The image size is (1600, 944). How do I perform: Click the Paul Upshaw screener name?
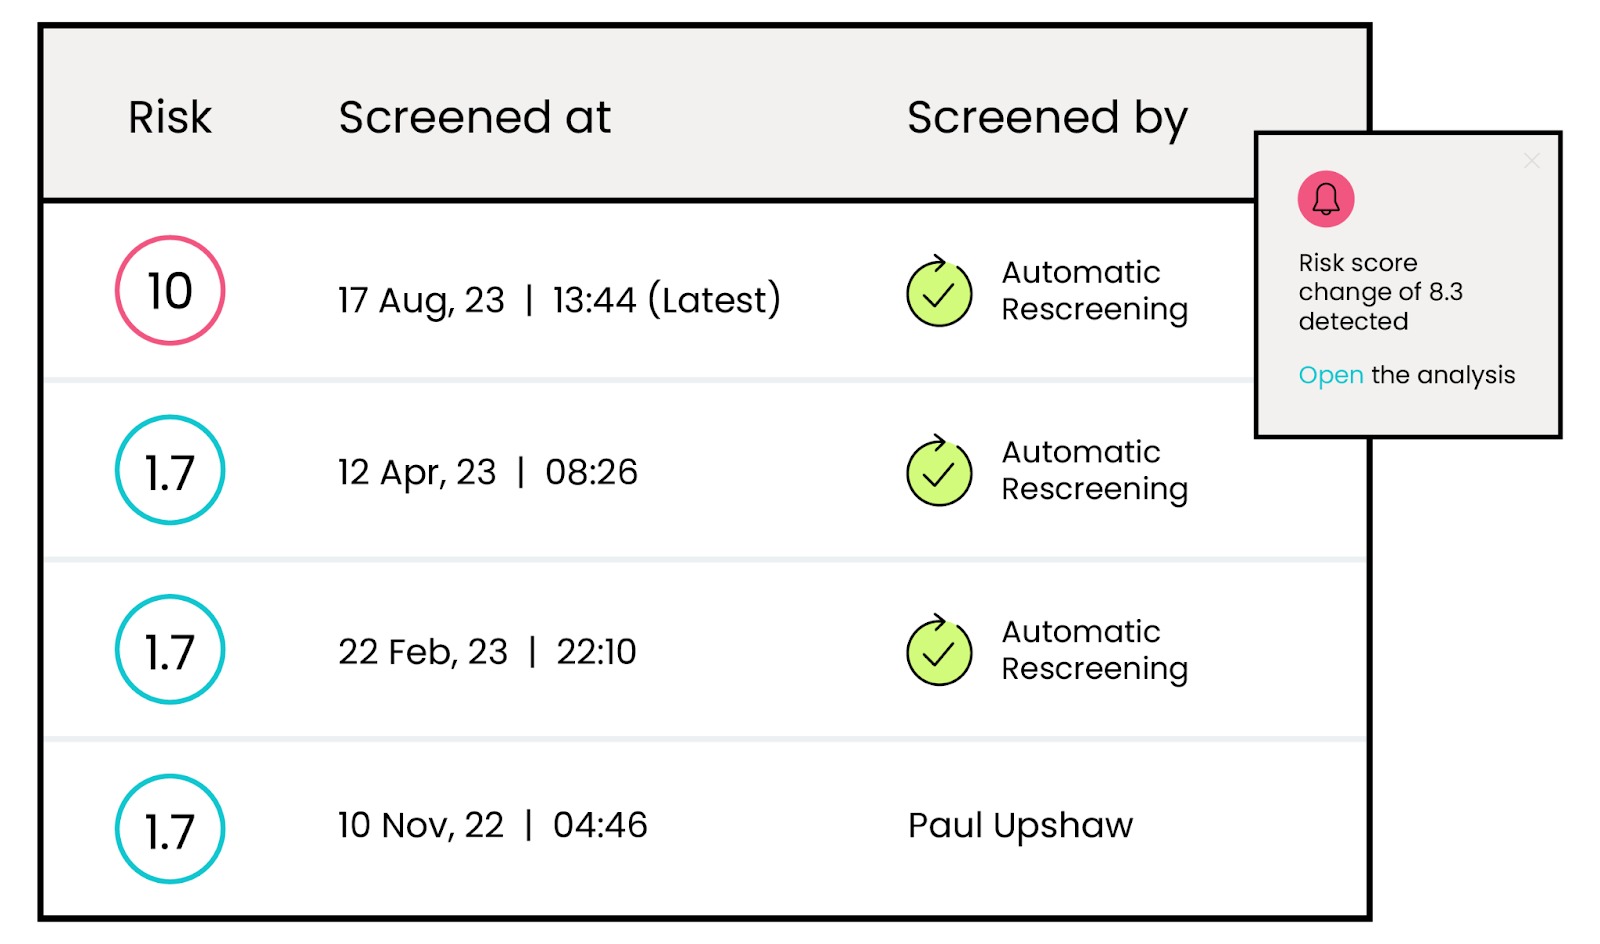pos(1020,825)
